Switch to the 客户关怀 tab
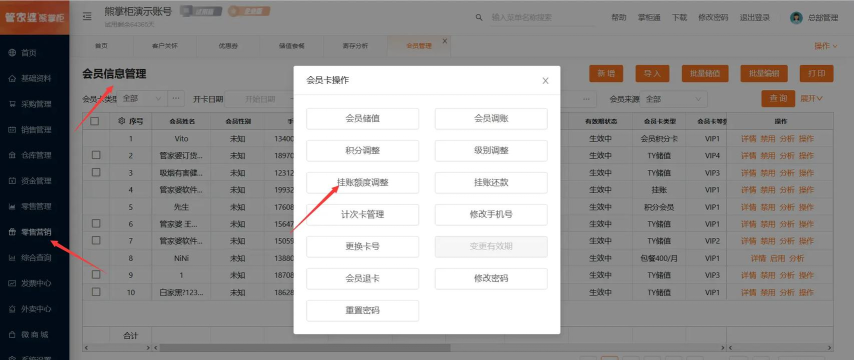 (x=164, y=46)
